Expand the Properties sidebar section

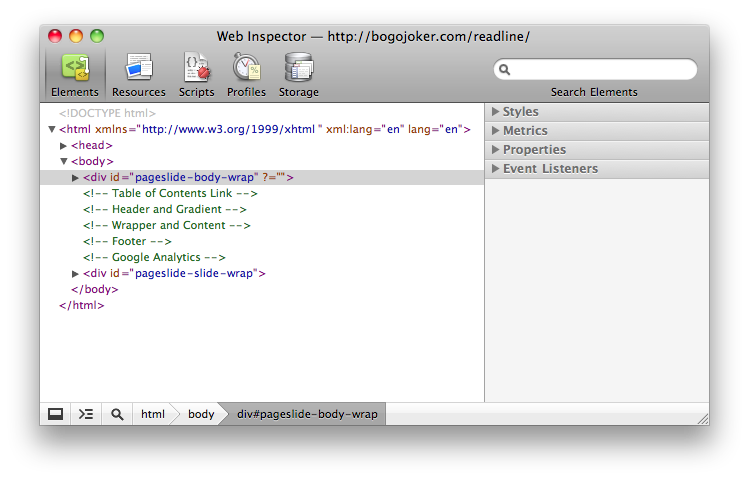coord(533,150)
